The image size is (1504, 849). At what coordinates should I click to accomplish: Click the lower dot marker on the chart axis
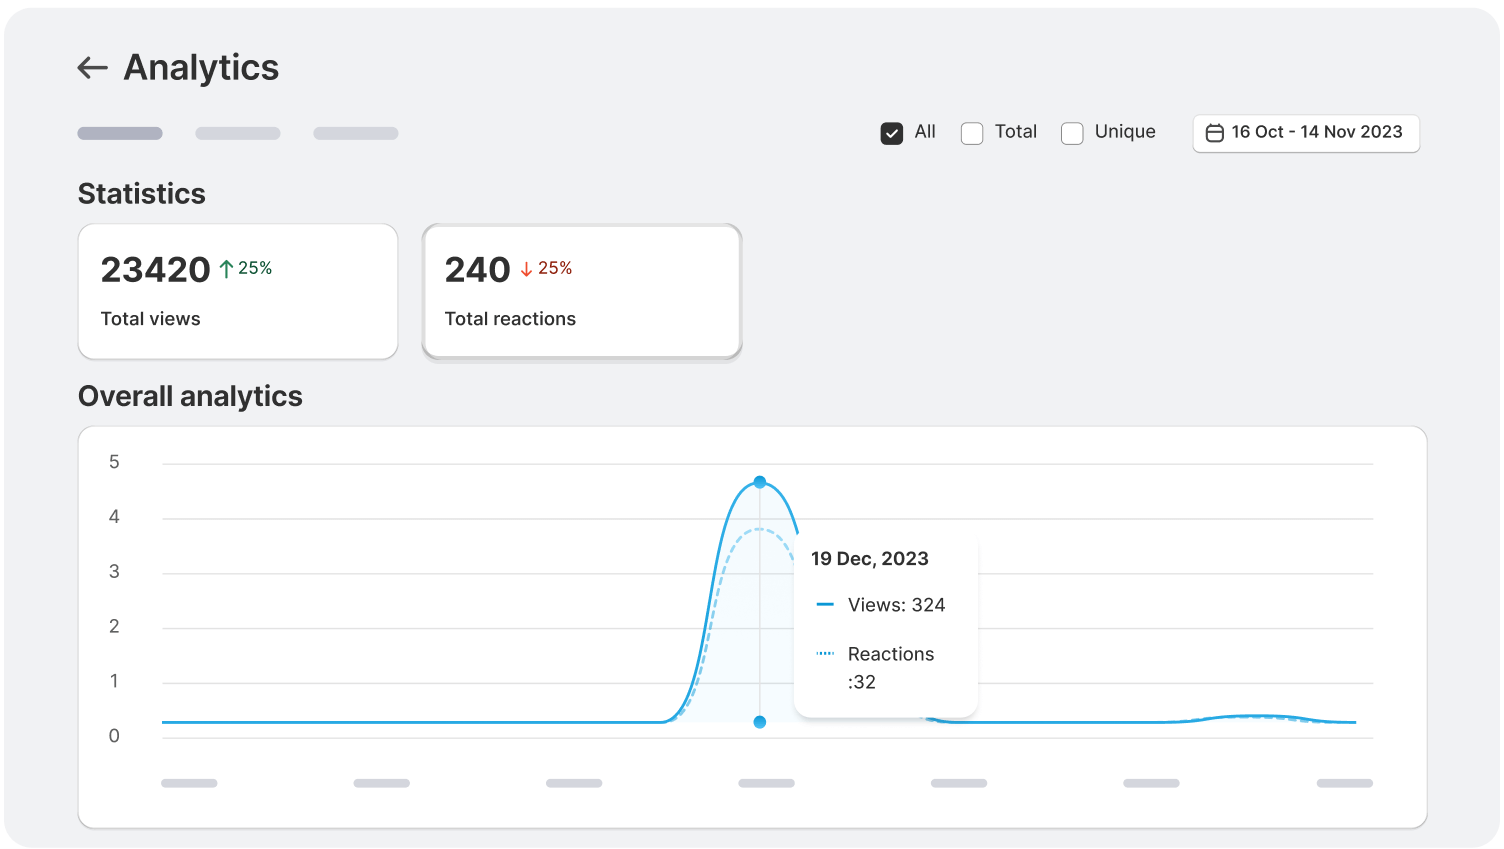760,722
